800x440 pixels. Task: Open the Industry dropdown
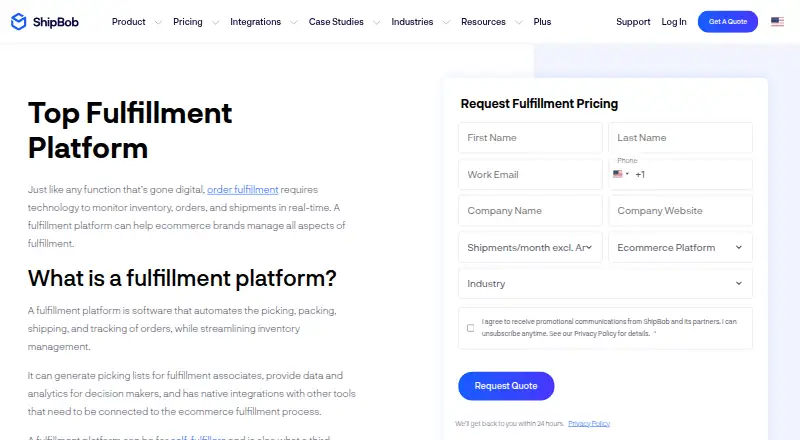(x=605, y=284)
